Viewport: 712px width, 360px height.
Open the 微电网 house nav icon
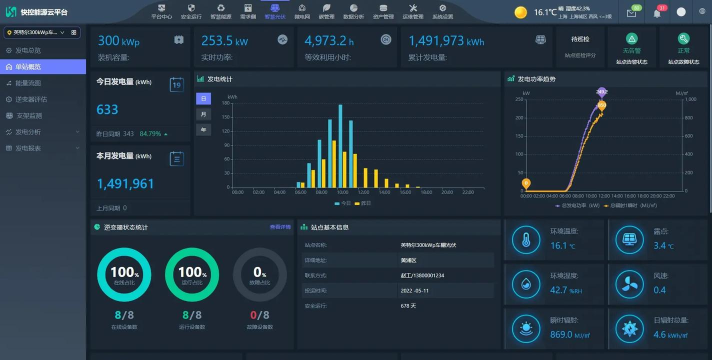pyautogui.click(x=302, y=8)
